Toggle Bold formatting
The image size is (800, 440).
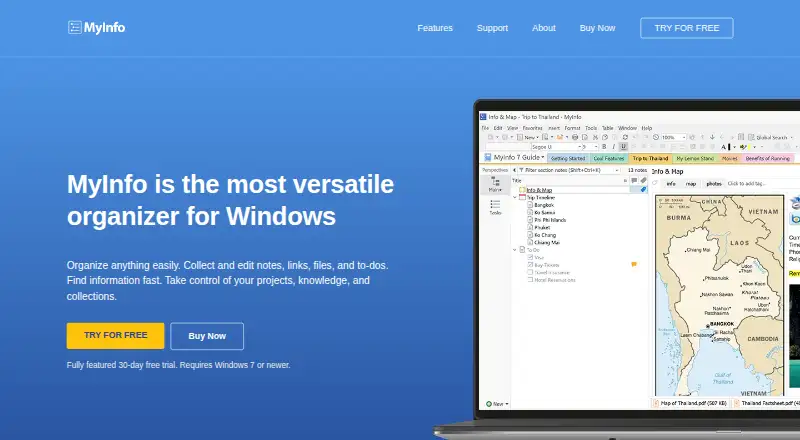[x=604, y=147]
